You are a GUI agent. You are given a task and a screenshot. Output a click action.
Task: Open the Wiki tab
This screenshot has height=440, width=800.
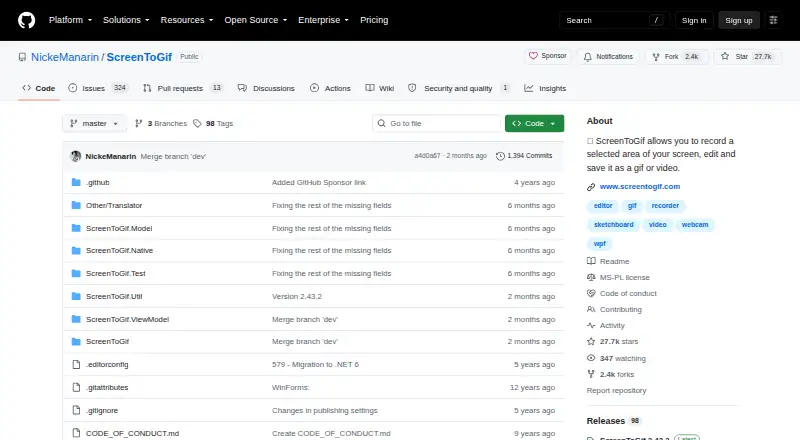(380, 88)
